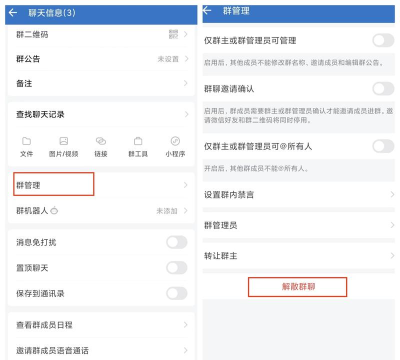The height and width of the screenshot is (360, 400).
Task: Toggle 消息免打扰 switch
Action: pyautogui.click(x=177, y=242)
